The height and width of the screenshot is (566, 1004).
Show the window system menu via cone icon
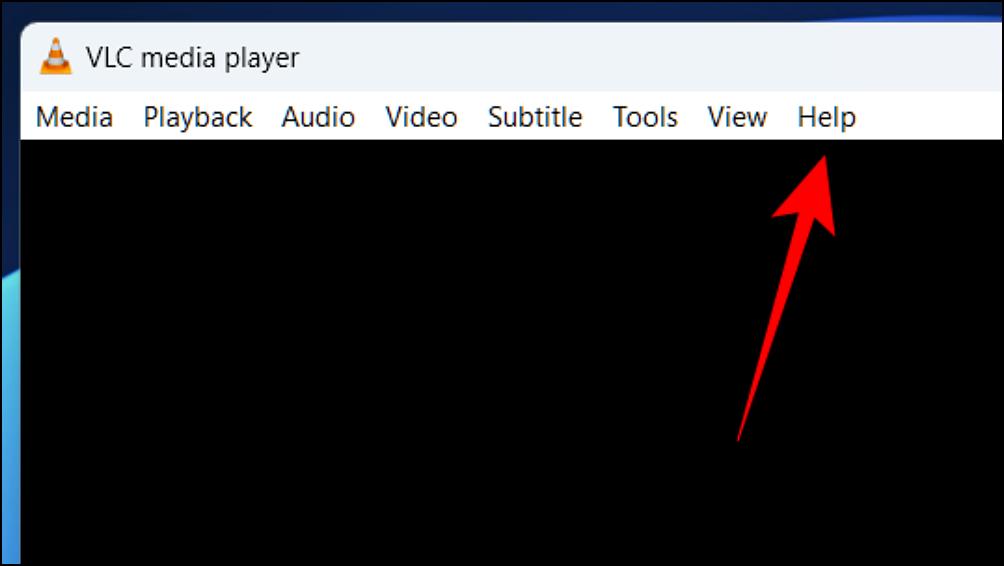[56, 56]
